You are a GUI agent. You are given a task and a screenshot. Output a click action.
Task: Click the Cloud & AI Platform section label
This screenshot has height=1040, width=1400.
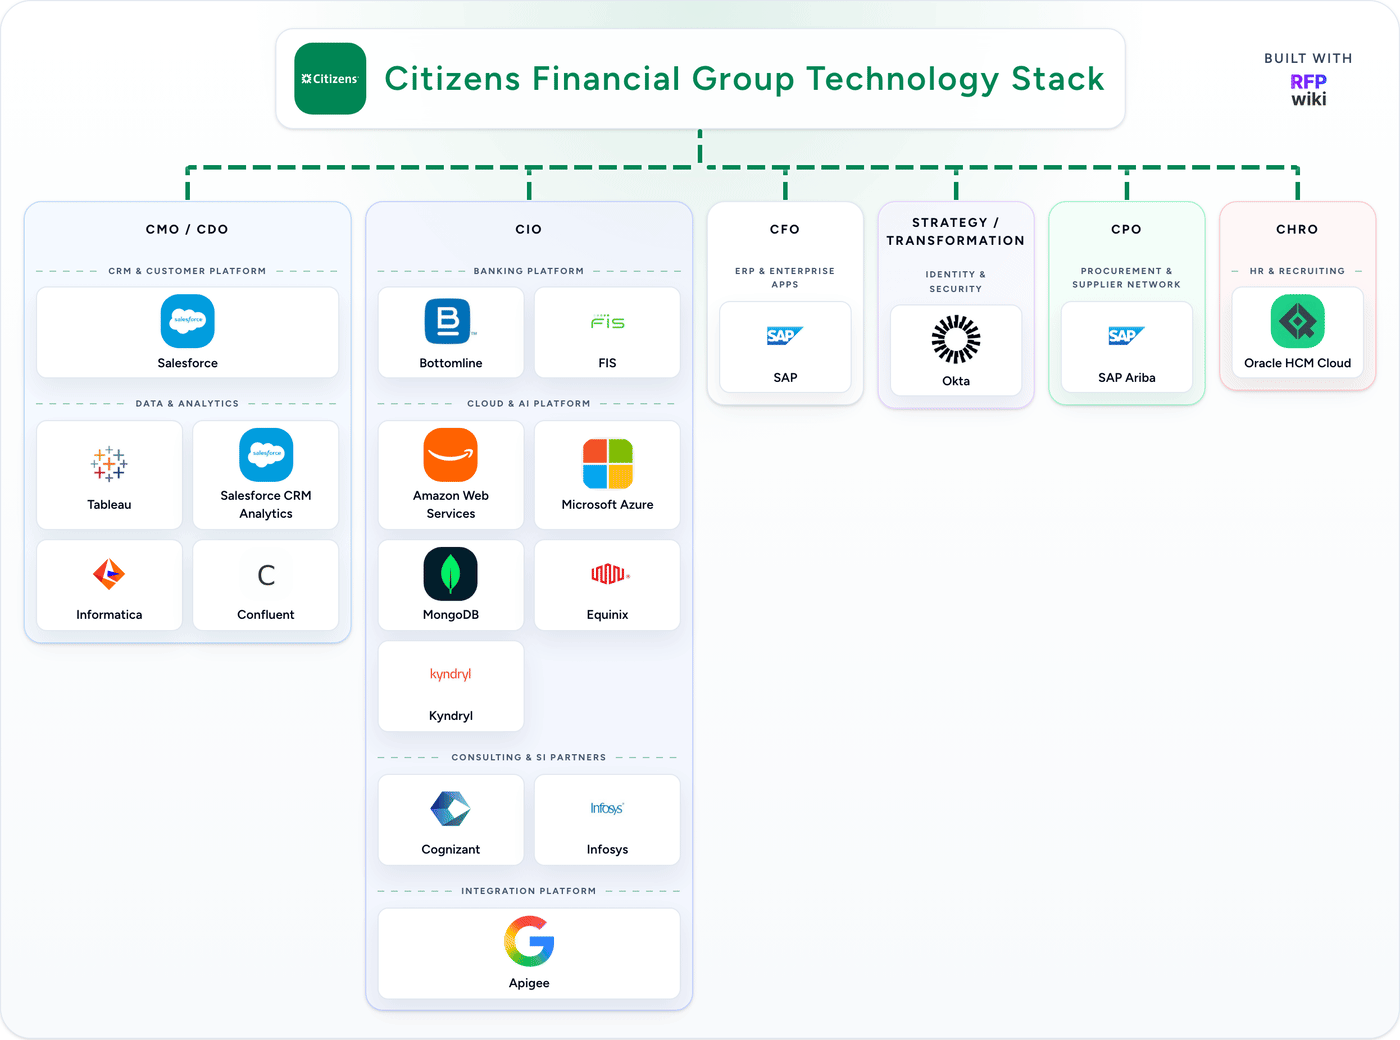(x=529, y=404)
